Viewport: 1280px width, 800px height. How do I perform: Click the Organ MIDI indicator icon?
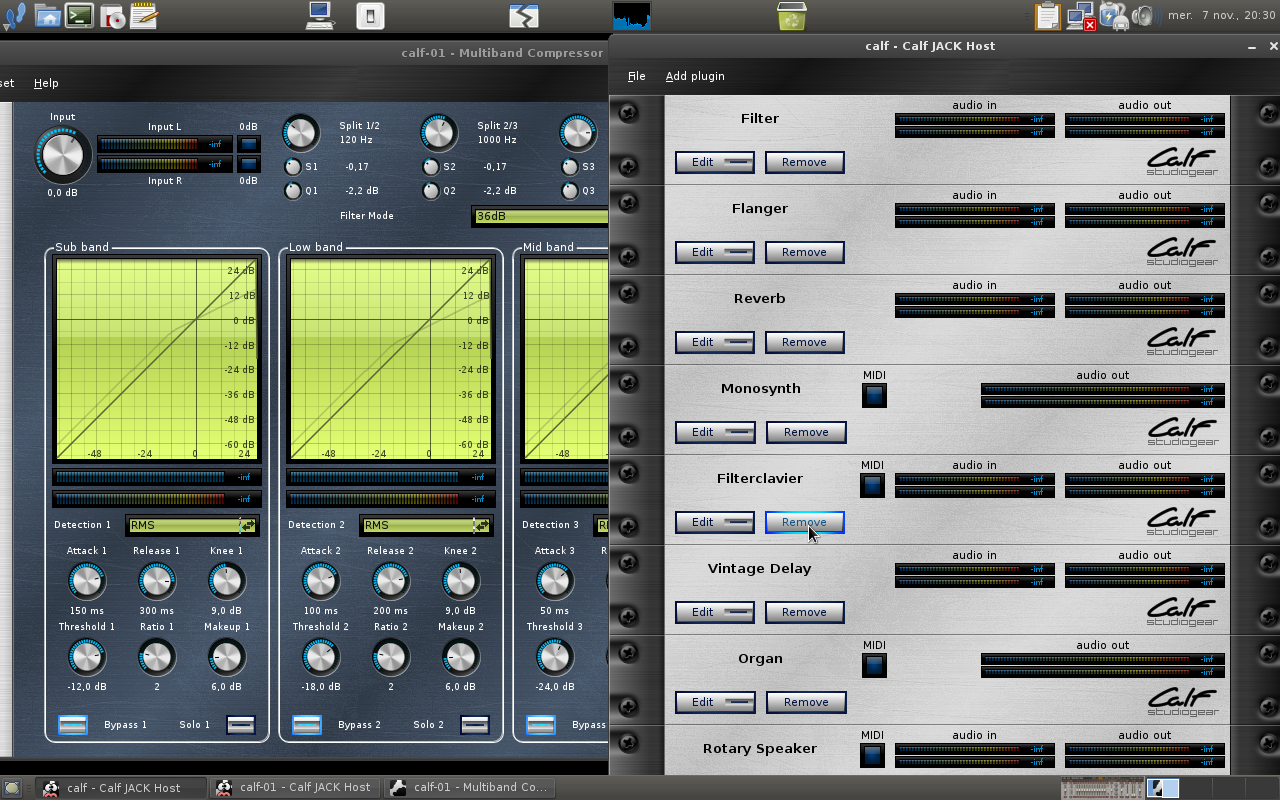click(874, 665)
